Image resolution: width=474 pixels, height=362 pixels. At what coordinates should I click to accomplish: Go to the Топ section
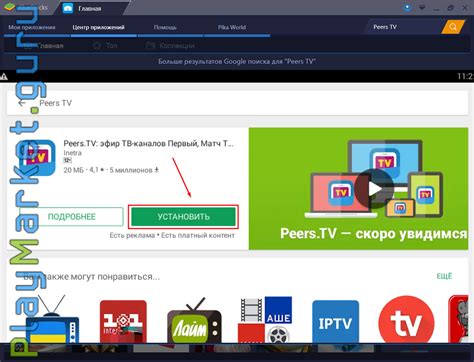(x=106, y=46)
